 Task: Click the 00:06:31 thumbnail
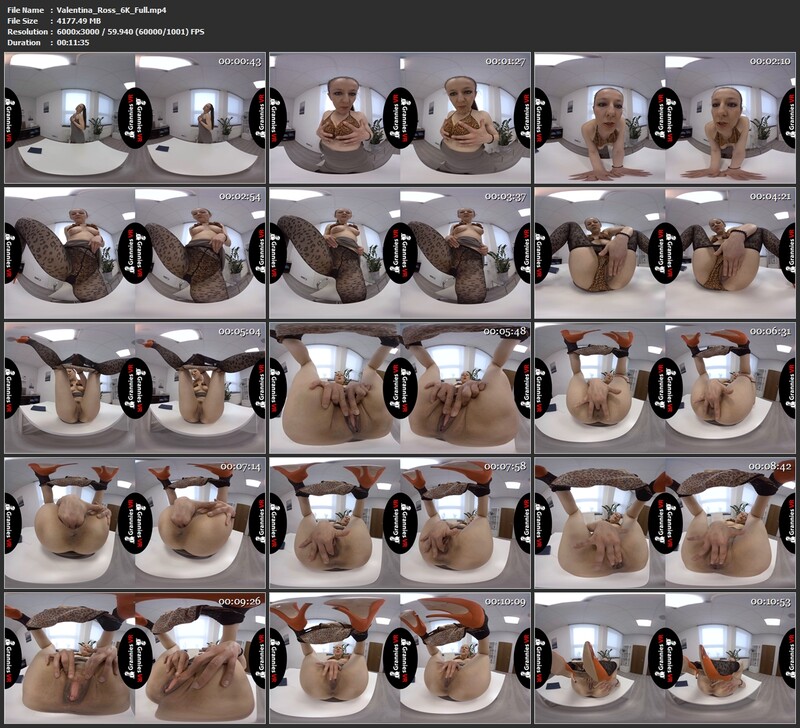[x=665, y=387]
